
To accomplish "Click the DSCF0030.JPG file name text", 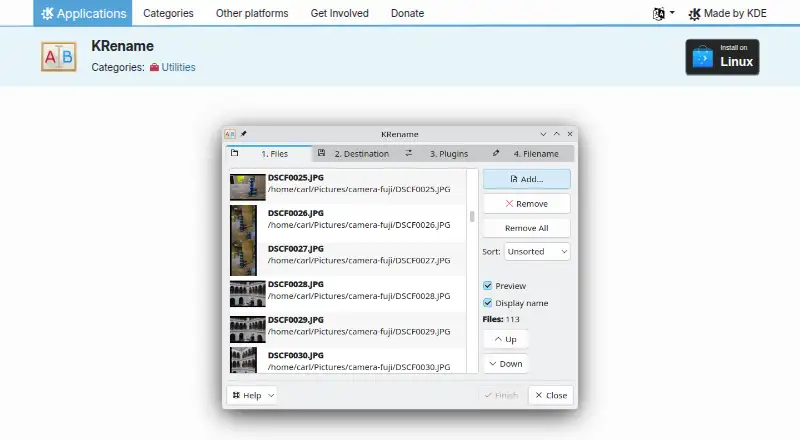I will 296,355.
